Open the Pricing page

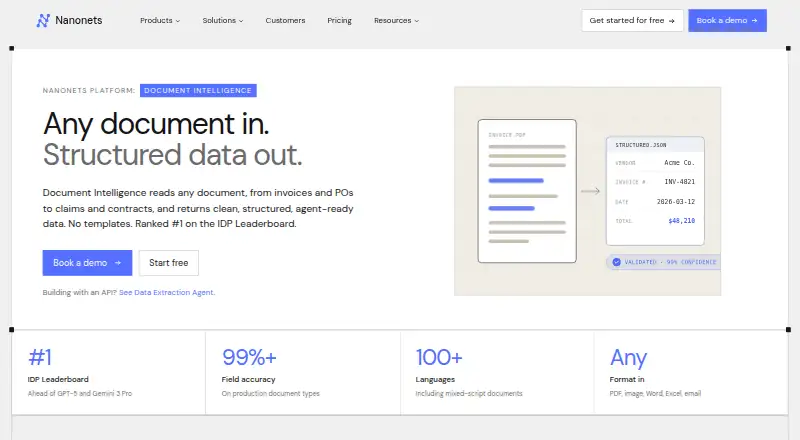tap(339, 20)
